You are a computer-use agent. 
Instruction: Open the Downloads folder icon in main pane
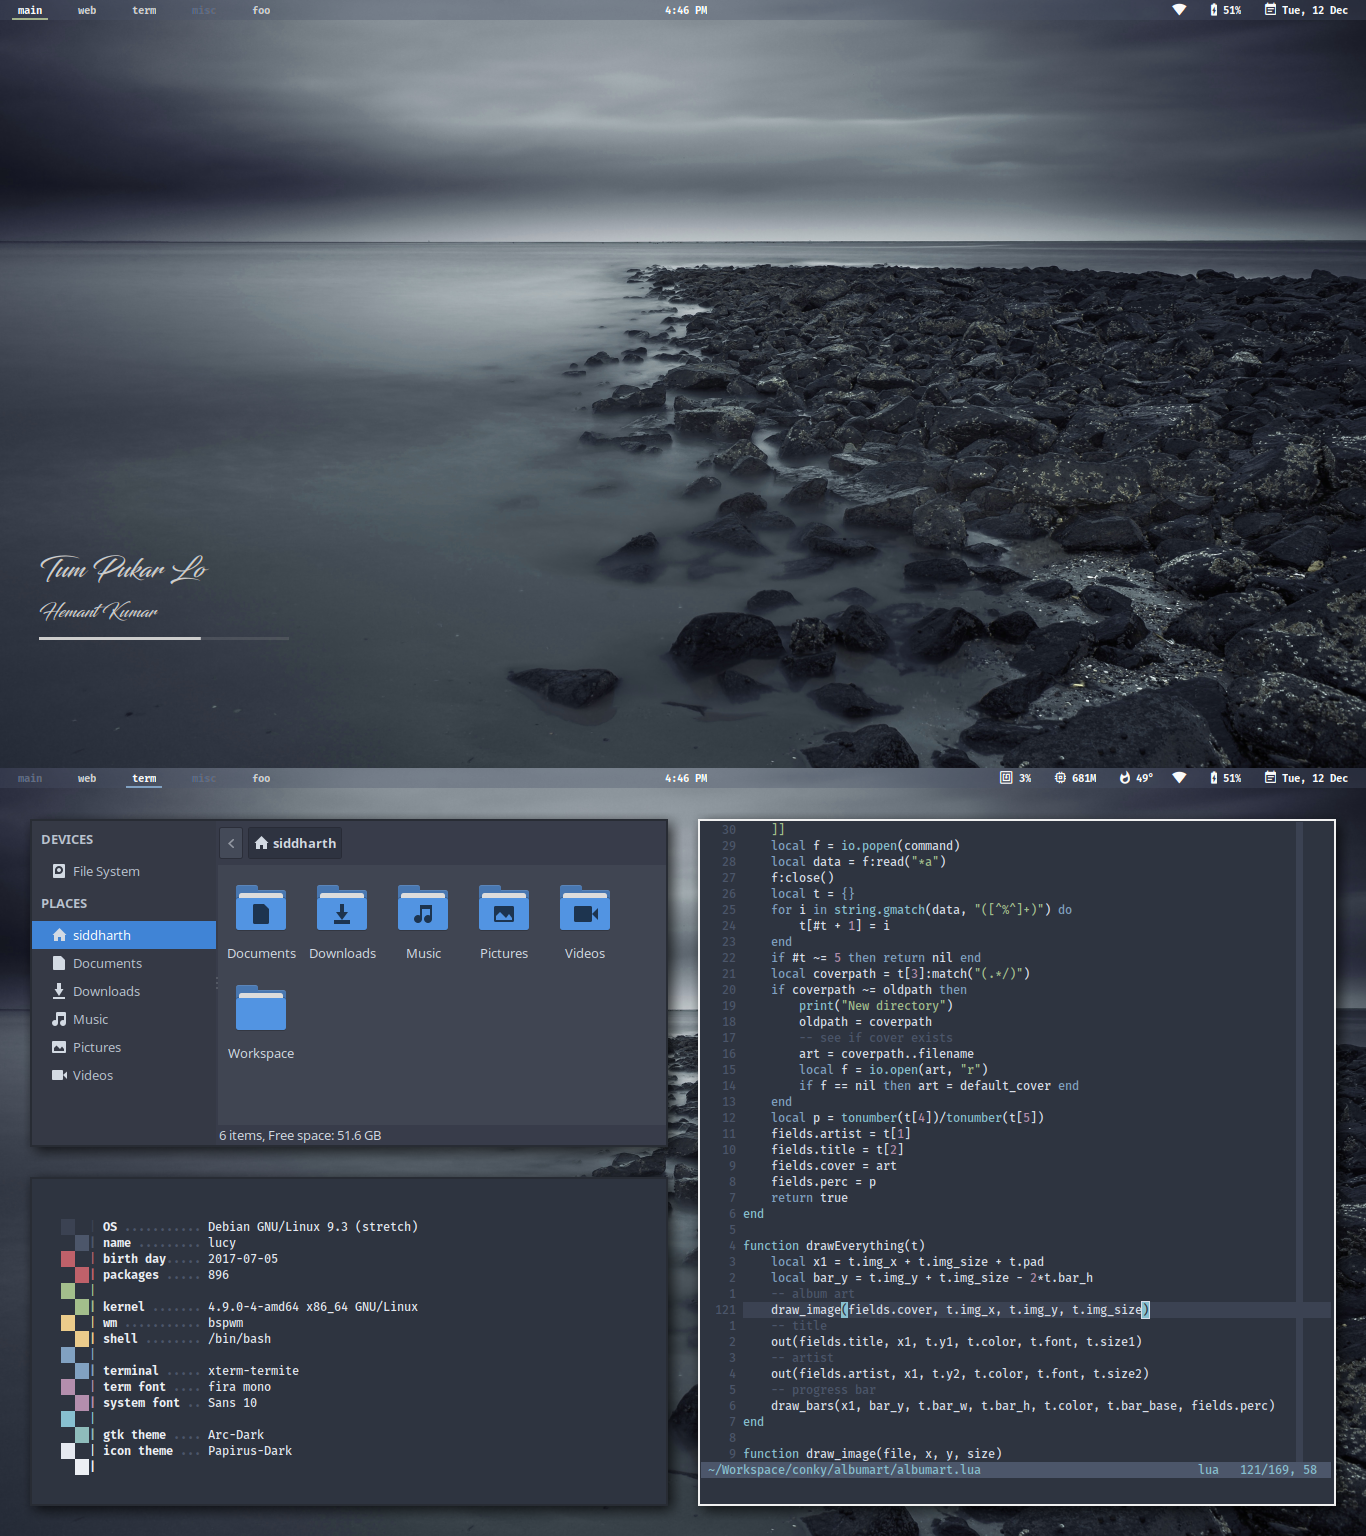tap(342, 909)
